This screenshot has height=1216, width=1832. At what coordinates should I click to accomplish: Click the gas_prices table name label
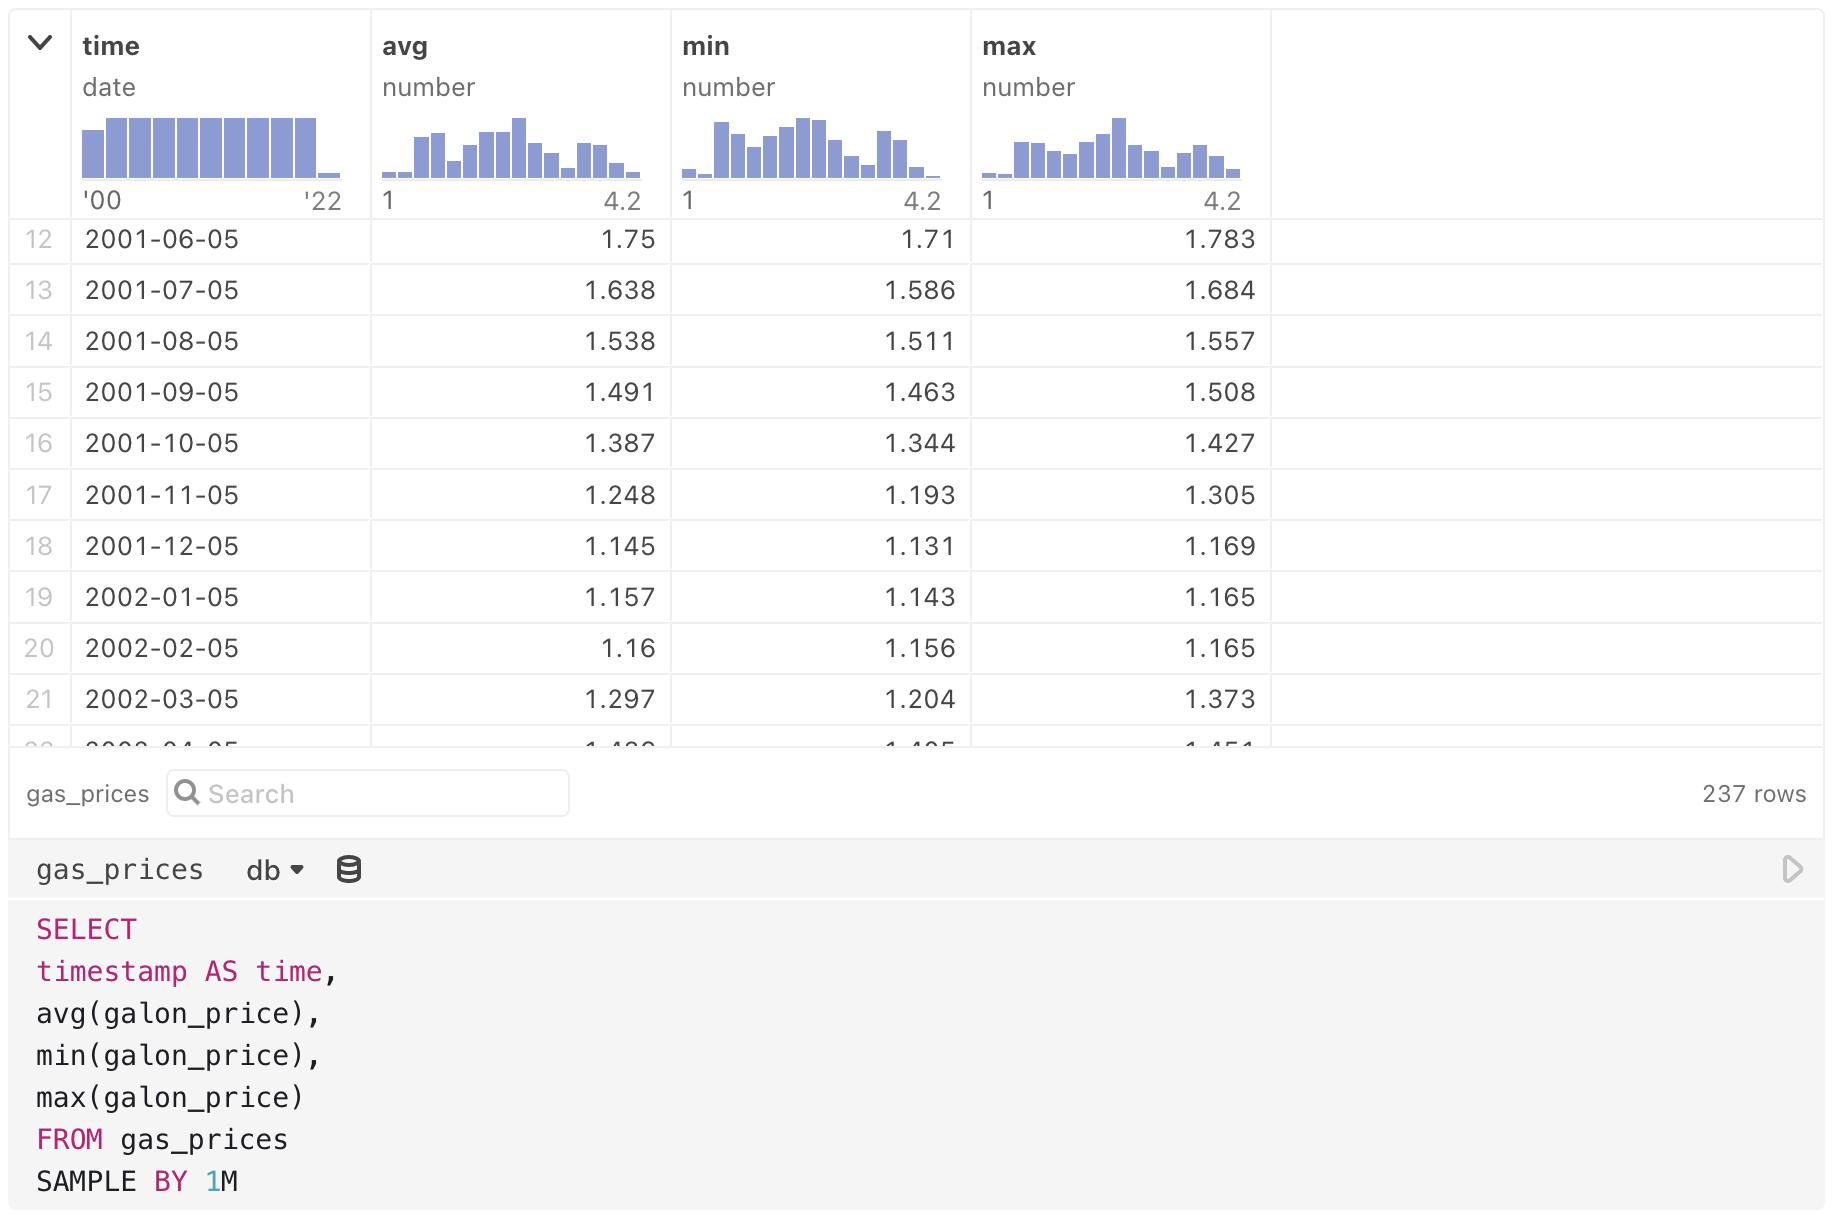tap(88, 792)
